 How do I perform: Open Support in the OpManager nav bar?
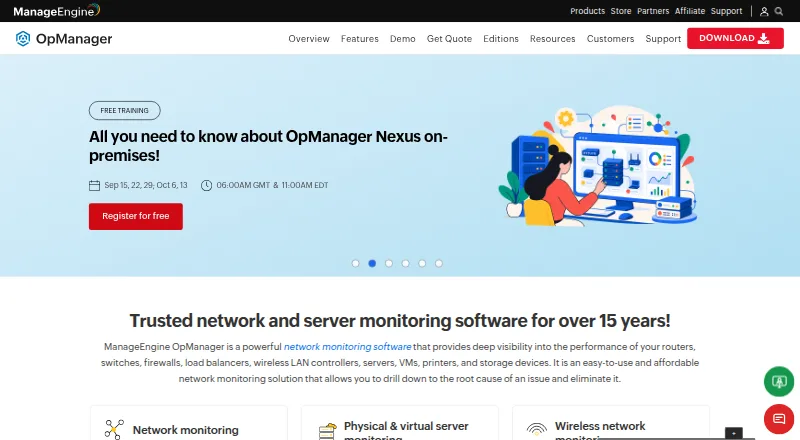(x=663, y=39)
